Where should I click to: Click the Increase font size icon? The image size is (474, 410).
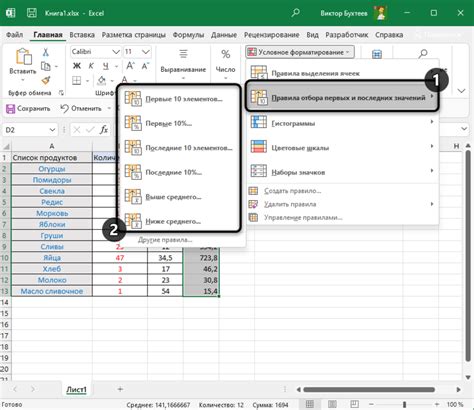click(x=130, y=66)
